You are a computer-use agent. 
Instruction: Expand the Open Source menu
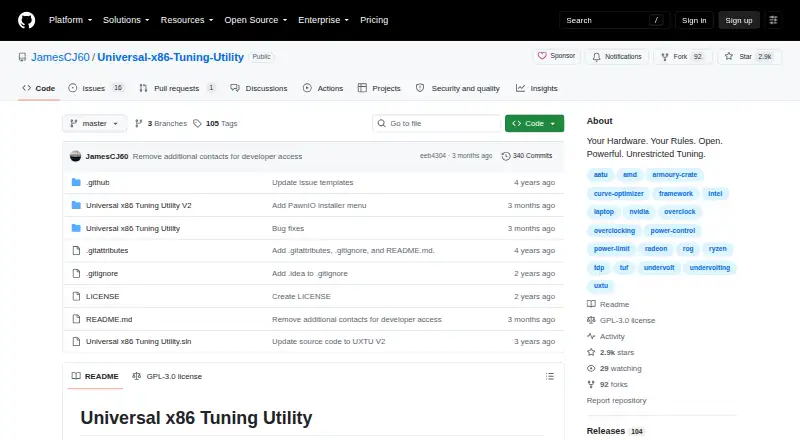pos(256,20)
